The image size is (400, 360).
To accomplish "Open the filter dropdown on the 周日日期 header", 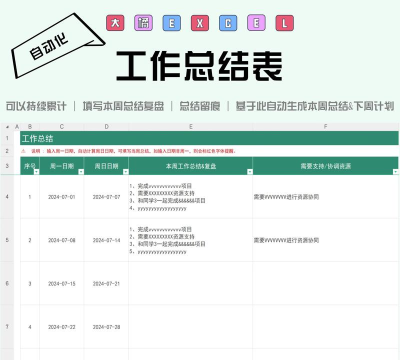I will [126, 172].
